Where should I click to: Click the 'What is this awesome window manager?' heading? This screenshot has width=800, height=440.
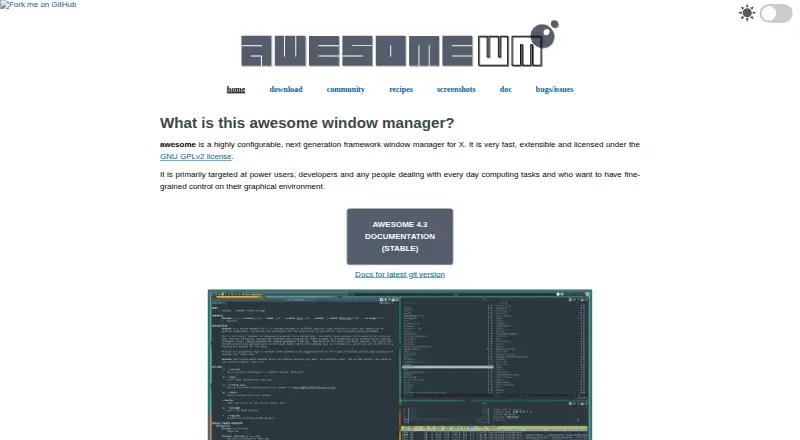coord(307,123)
